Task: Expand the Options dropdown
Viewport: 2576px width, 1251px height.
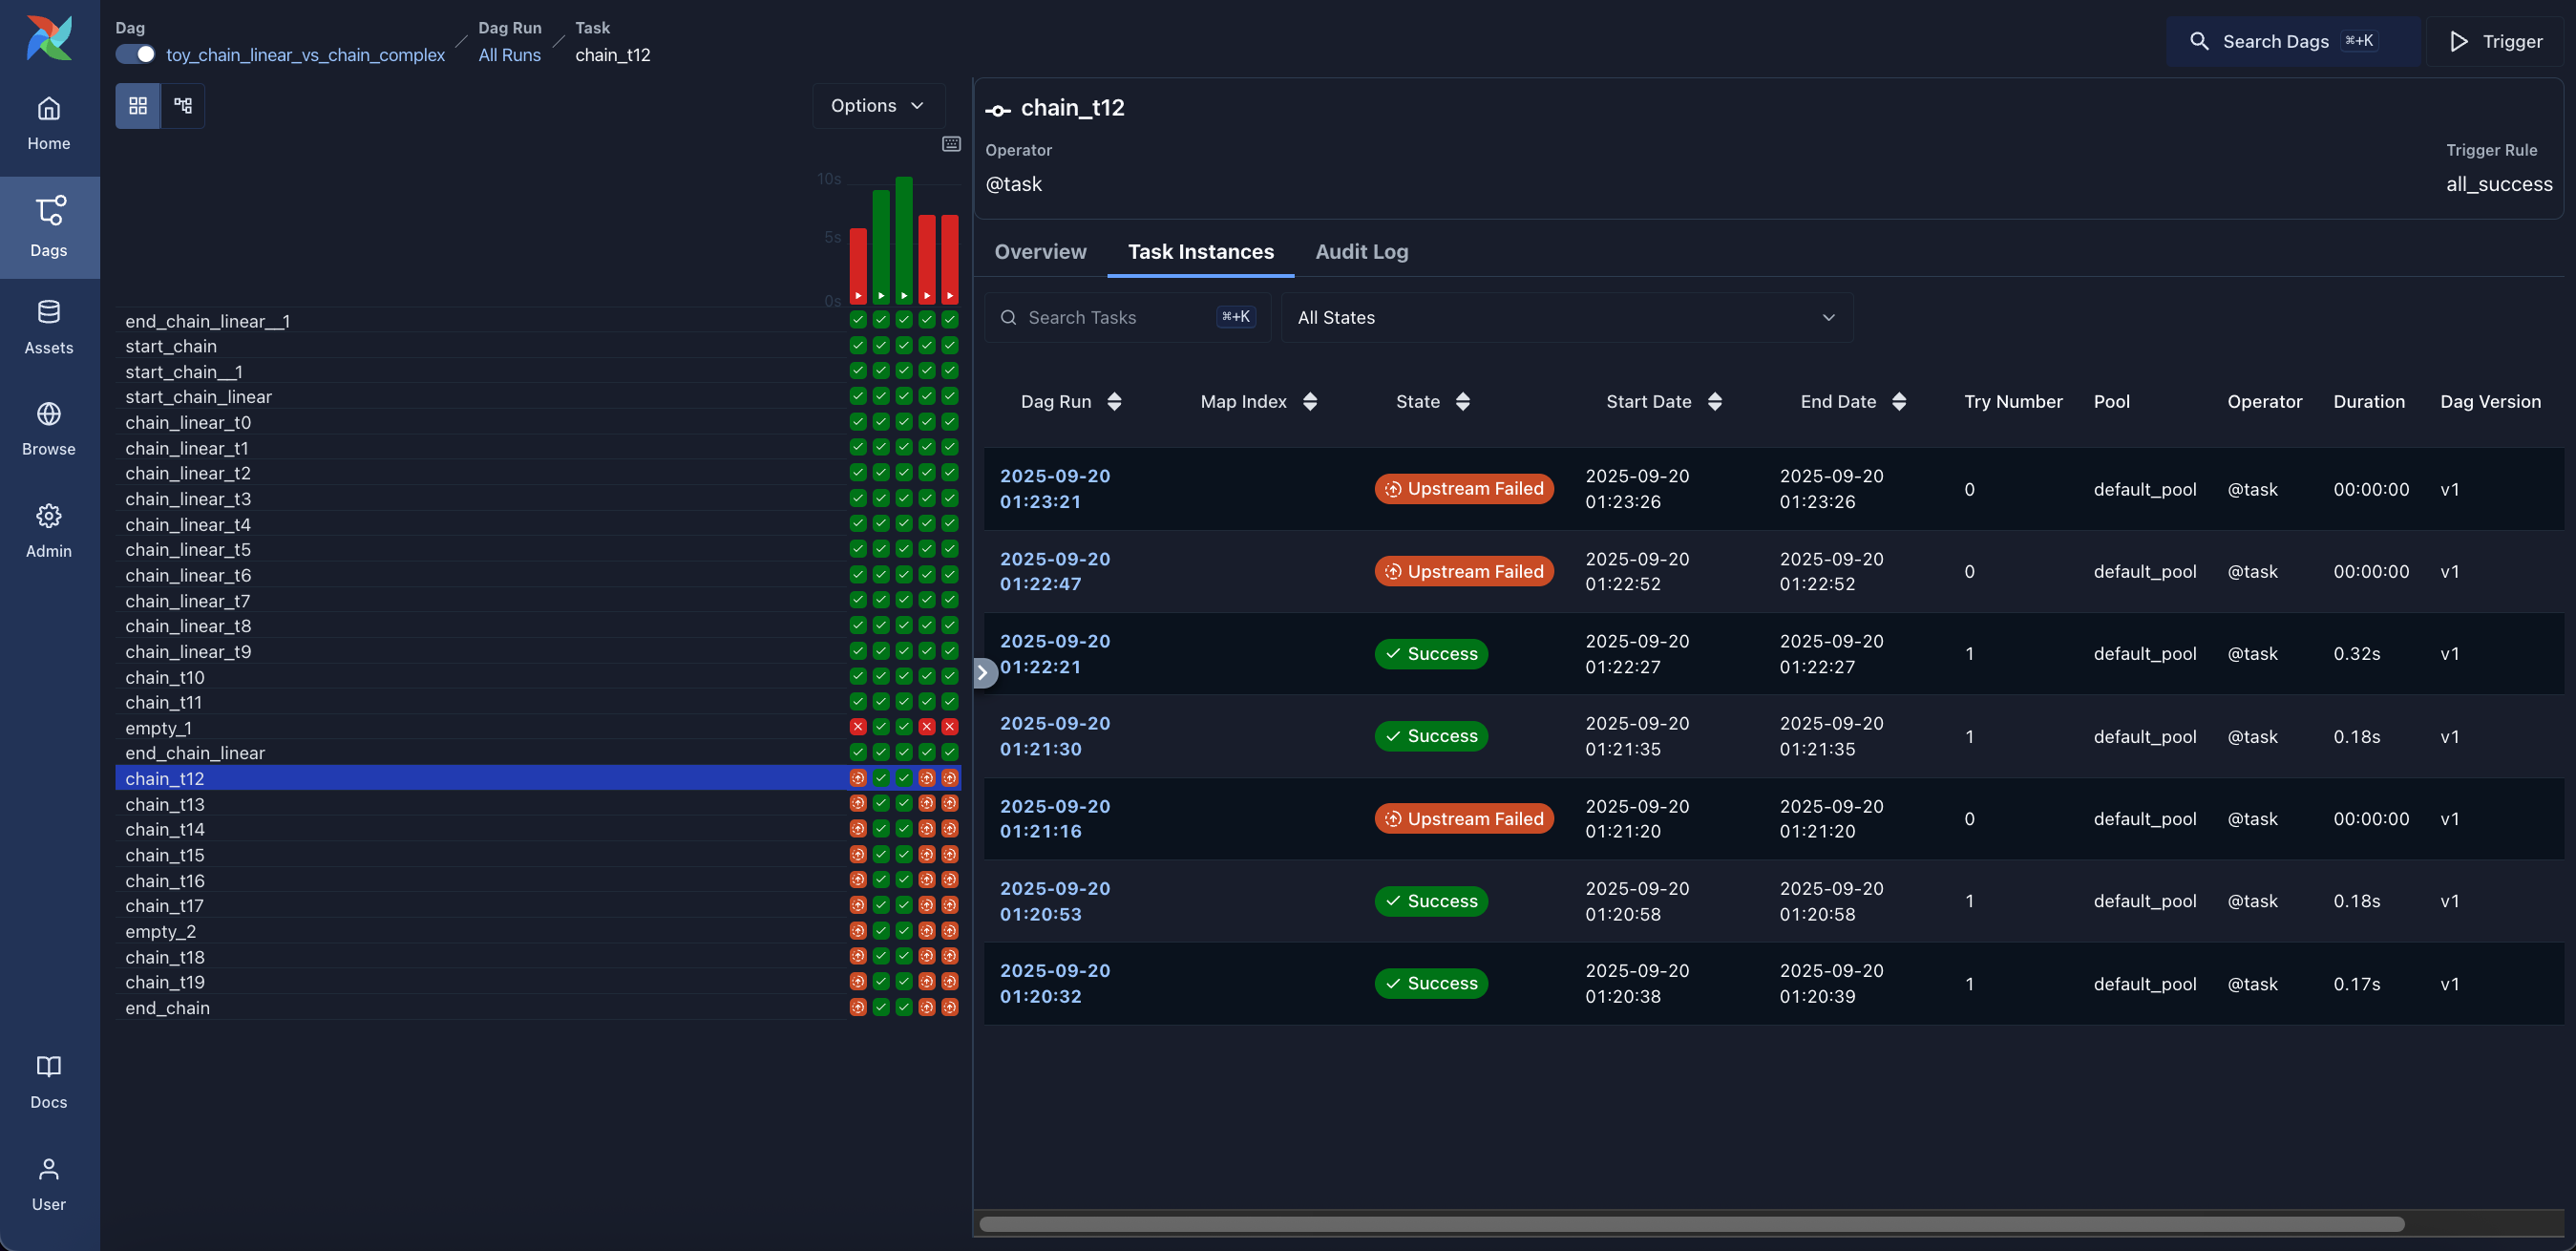Action: (877, 105)
